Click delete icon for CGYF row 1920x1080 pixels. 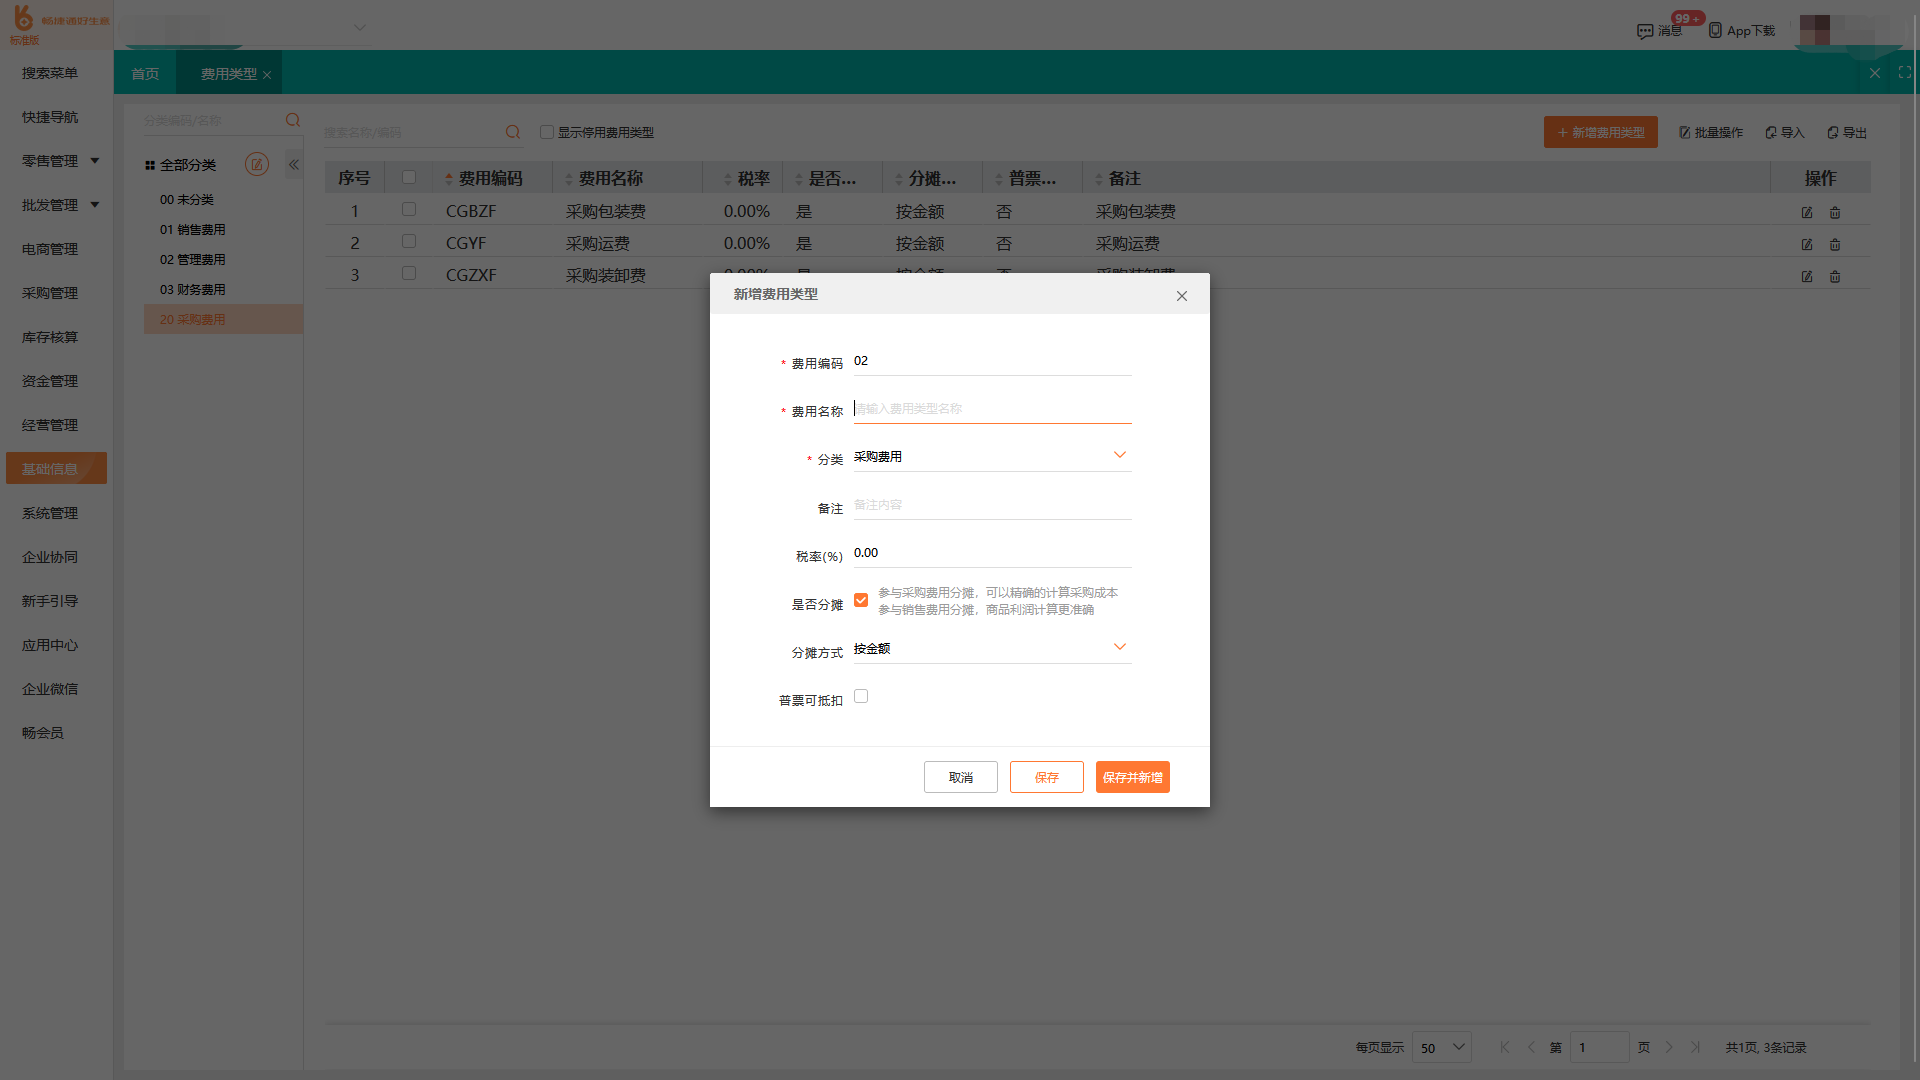pyautogui.click(x=1836, y=244)
